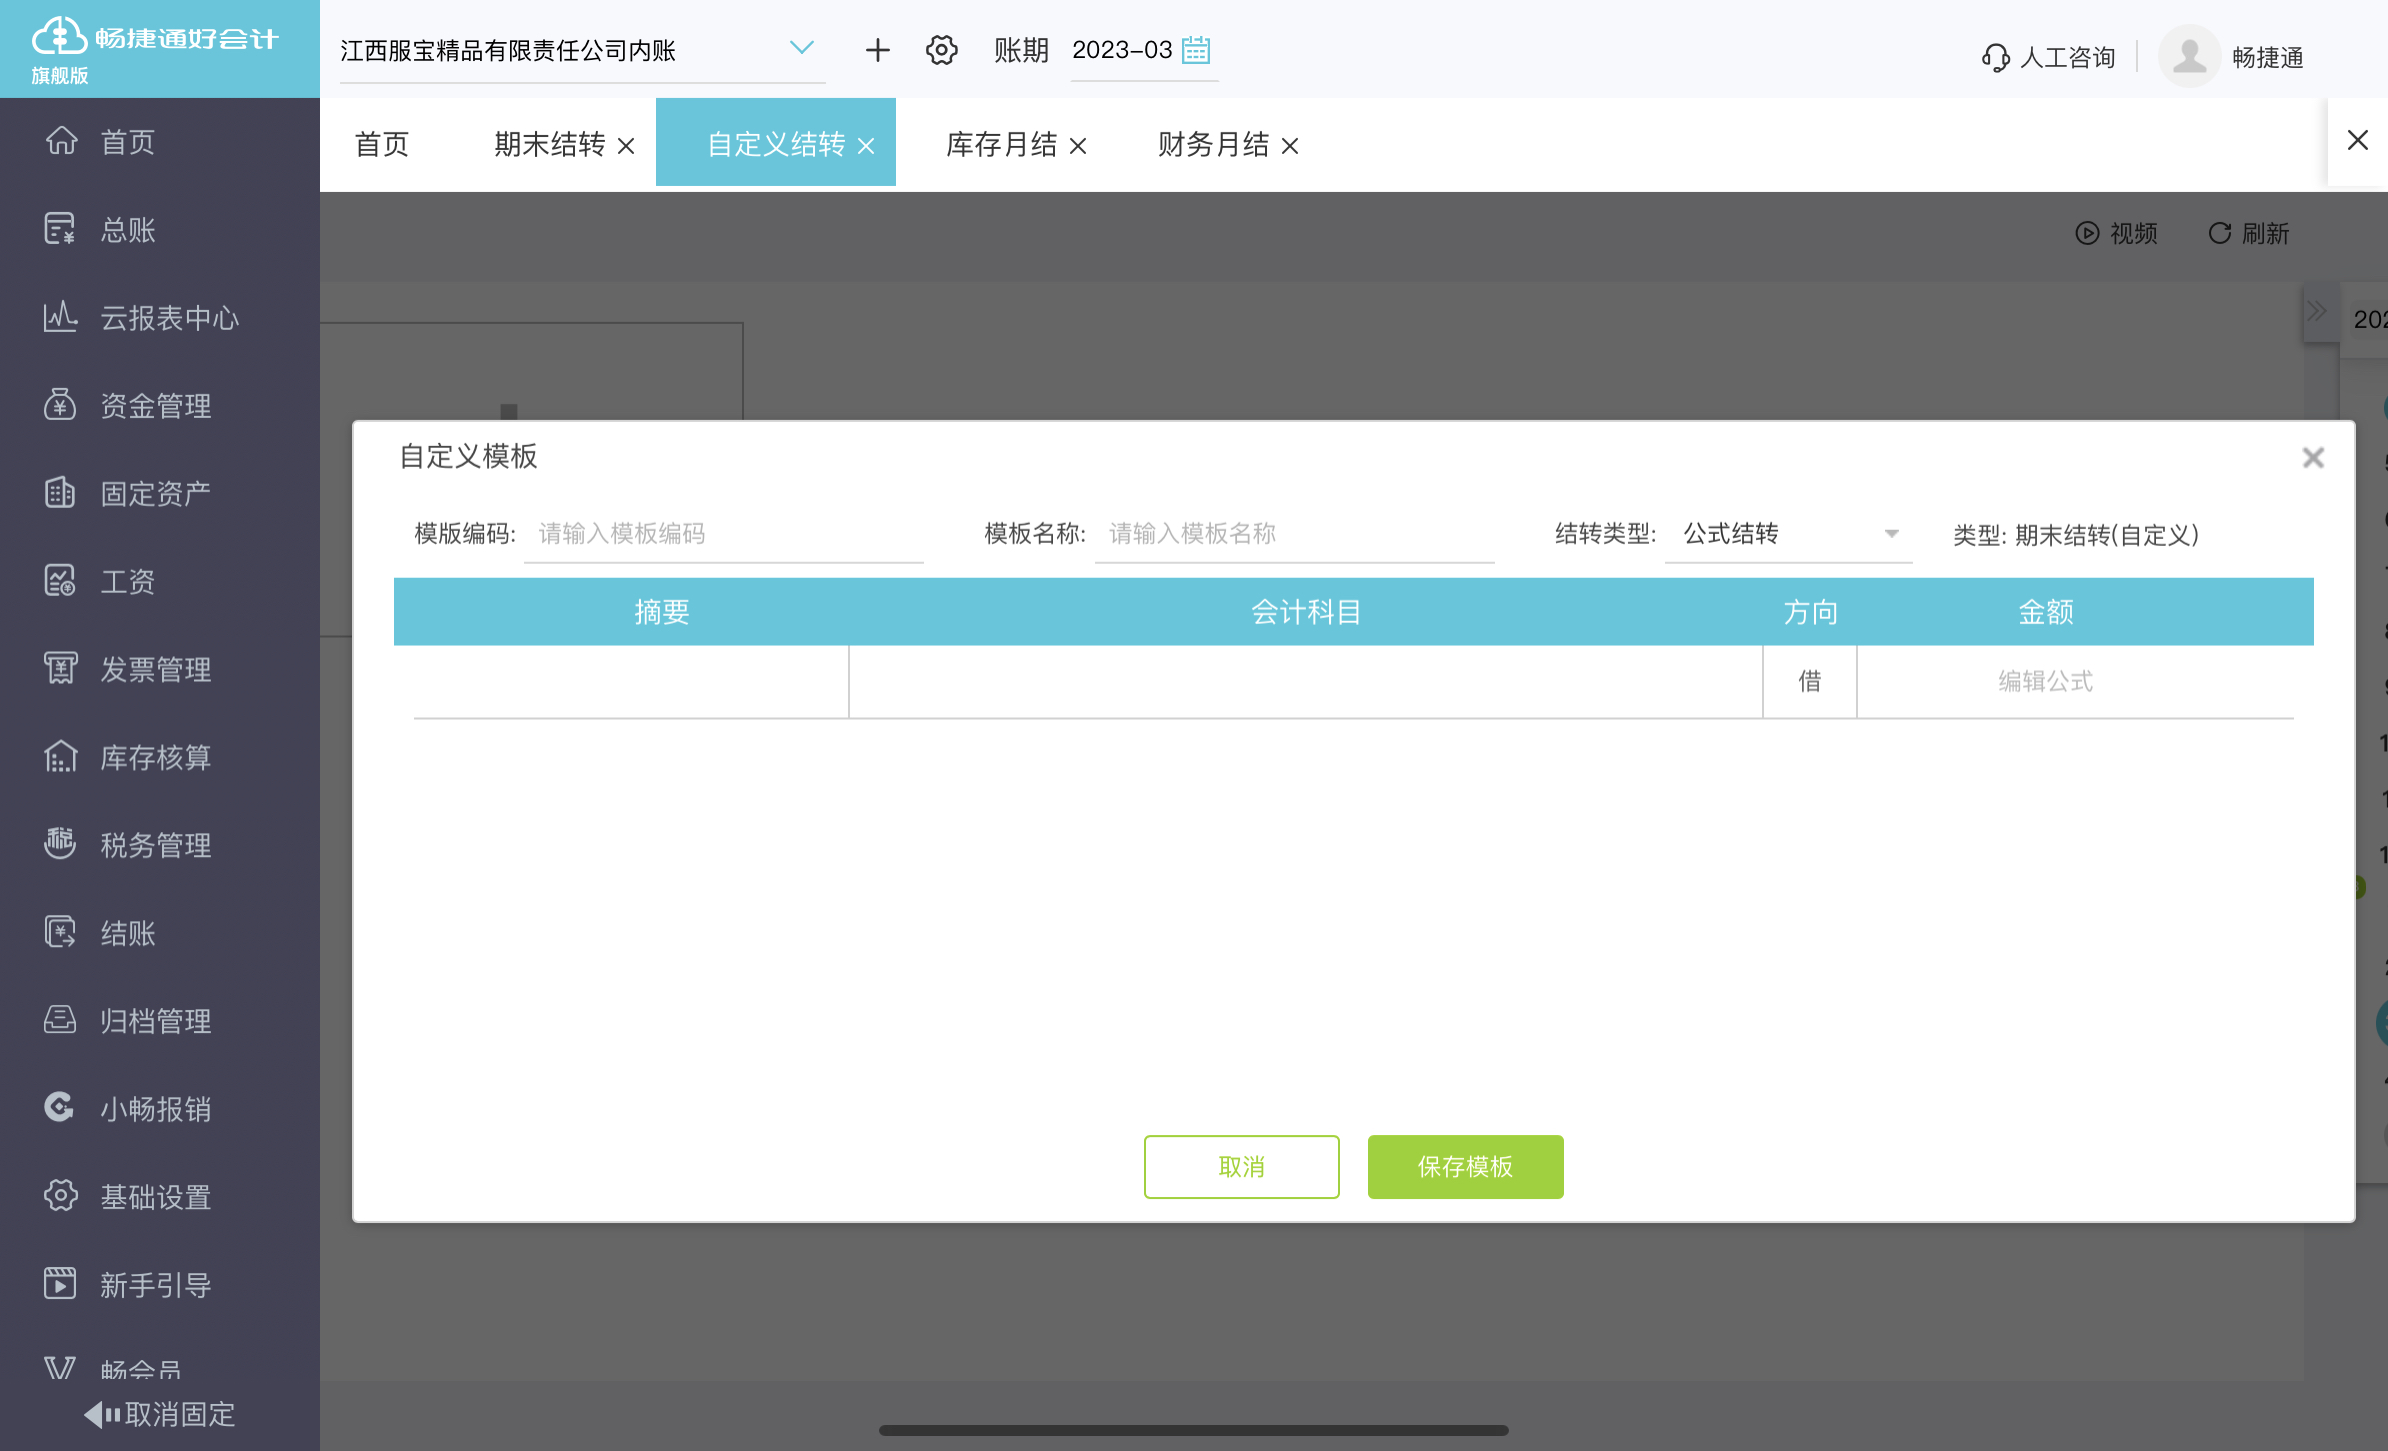This screenshot has width=2388, height=1451.
Task: Select 自定义结转 tab
Action: click(x=776, y=143)
